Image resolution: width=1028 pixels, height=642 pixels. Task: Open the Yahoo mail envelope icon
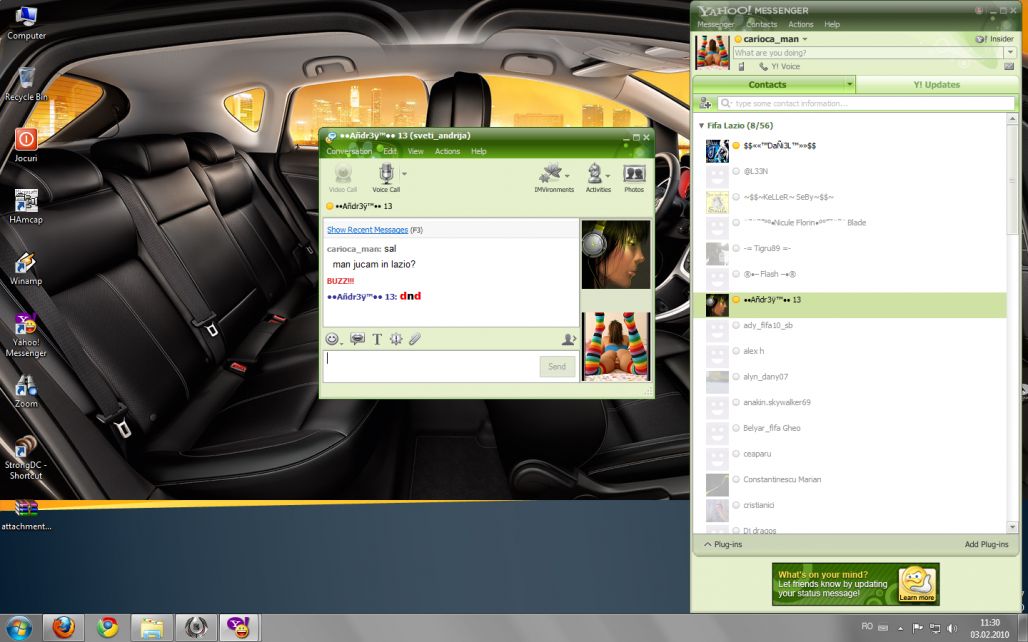[x=1009, y=67]
